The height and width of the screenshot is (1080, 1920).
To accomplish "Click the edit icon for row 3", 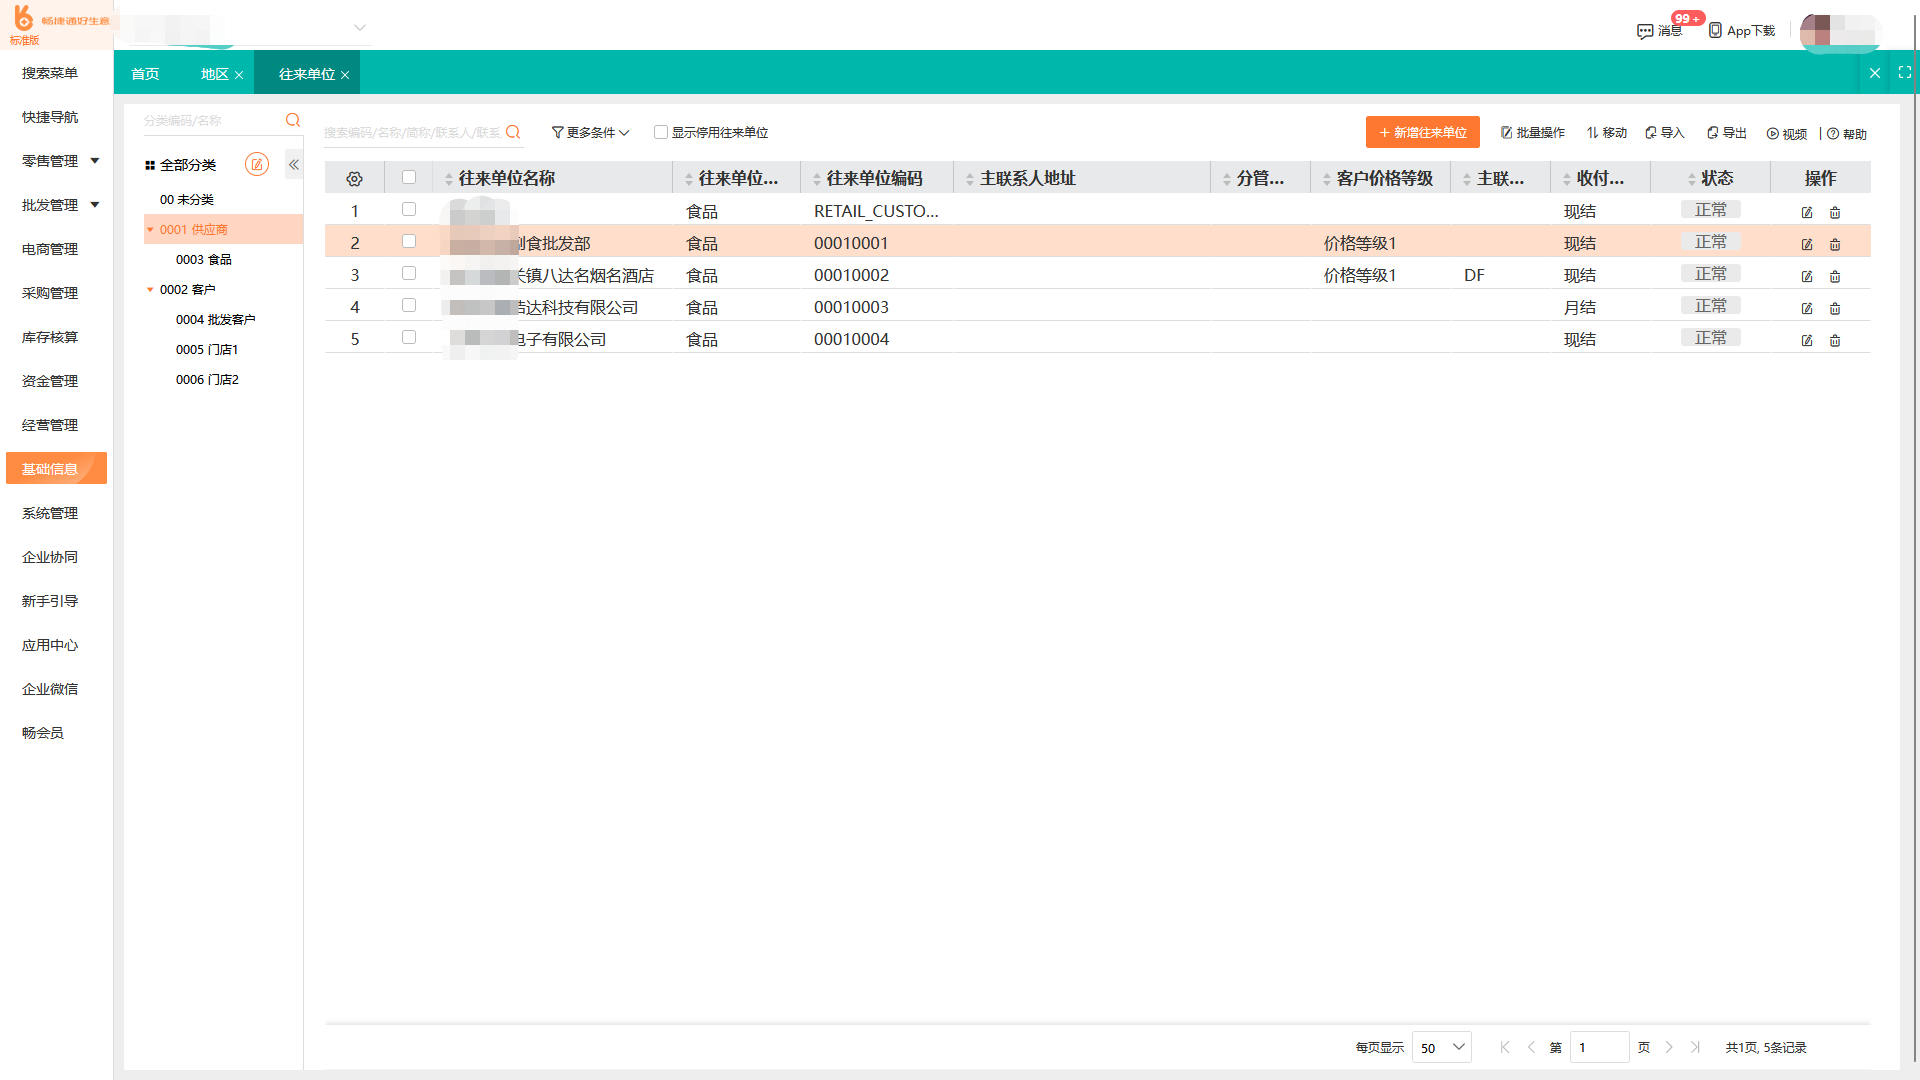I will [1807, 276].
